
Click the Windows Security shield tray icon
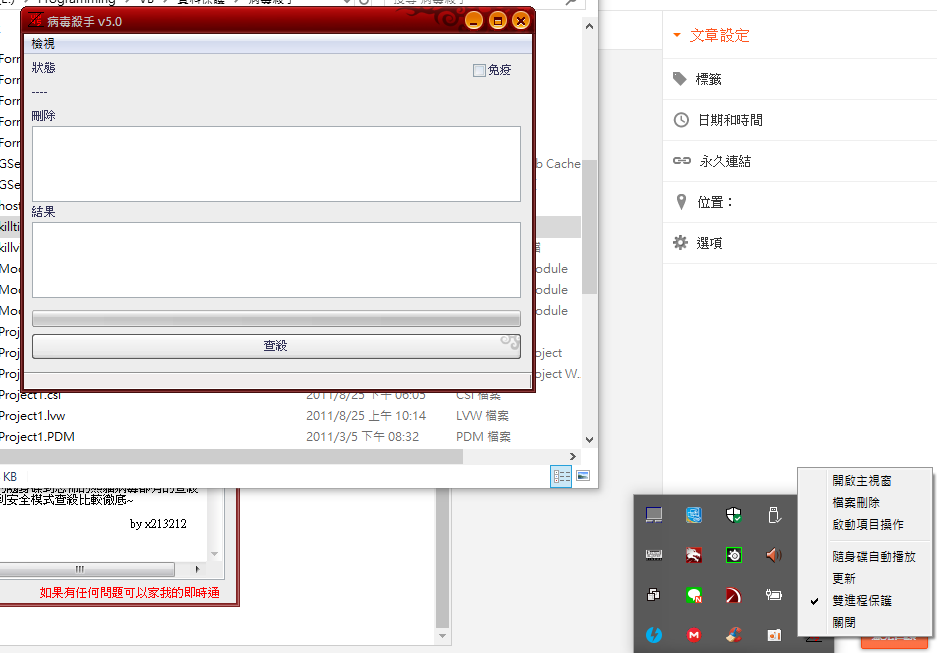734,515
